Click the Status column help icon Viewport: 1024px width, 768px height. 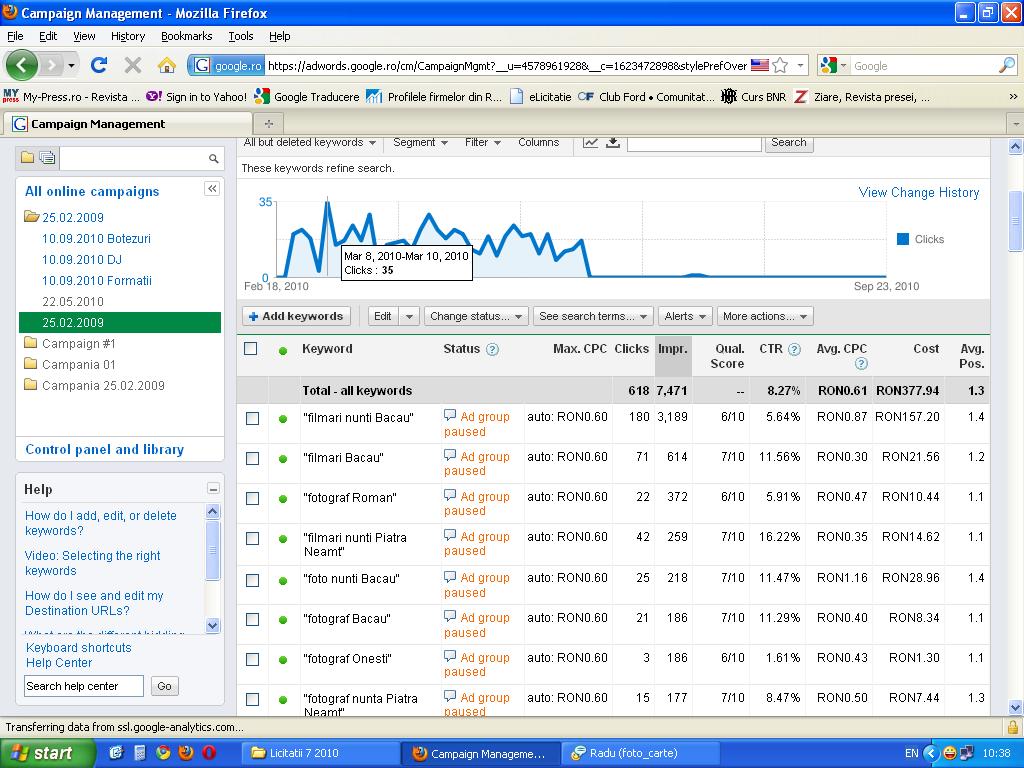point(492,349)
